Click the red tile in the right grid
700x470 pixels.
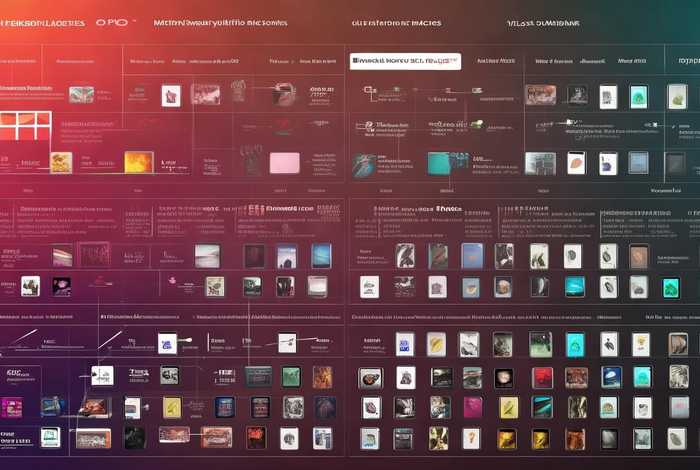542,377
